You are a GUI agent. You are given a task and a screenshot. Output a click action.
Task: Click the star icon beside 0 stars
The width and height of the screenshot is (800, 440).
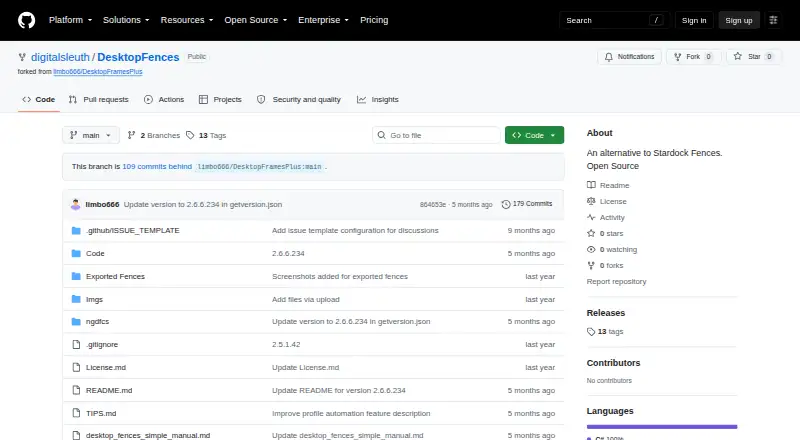(591, 233)
